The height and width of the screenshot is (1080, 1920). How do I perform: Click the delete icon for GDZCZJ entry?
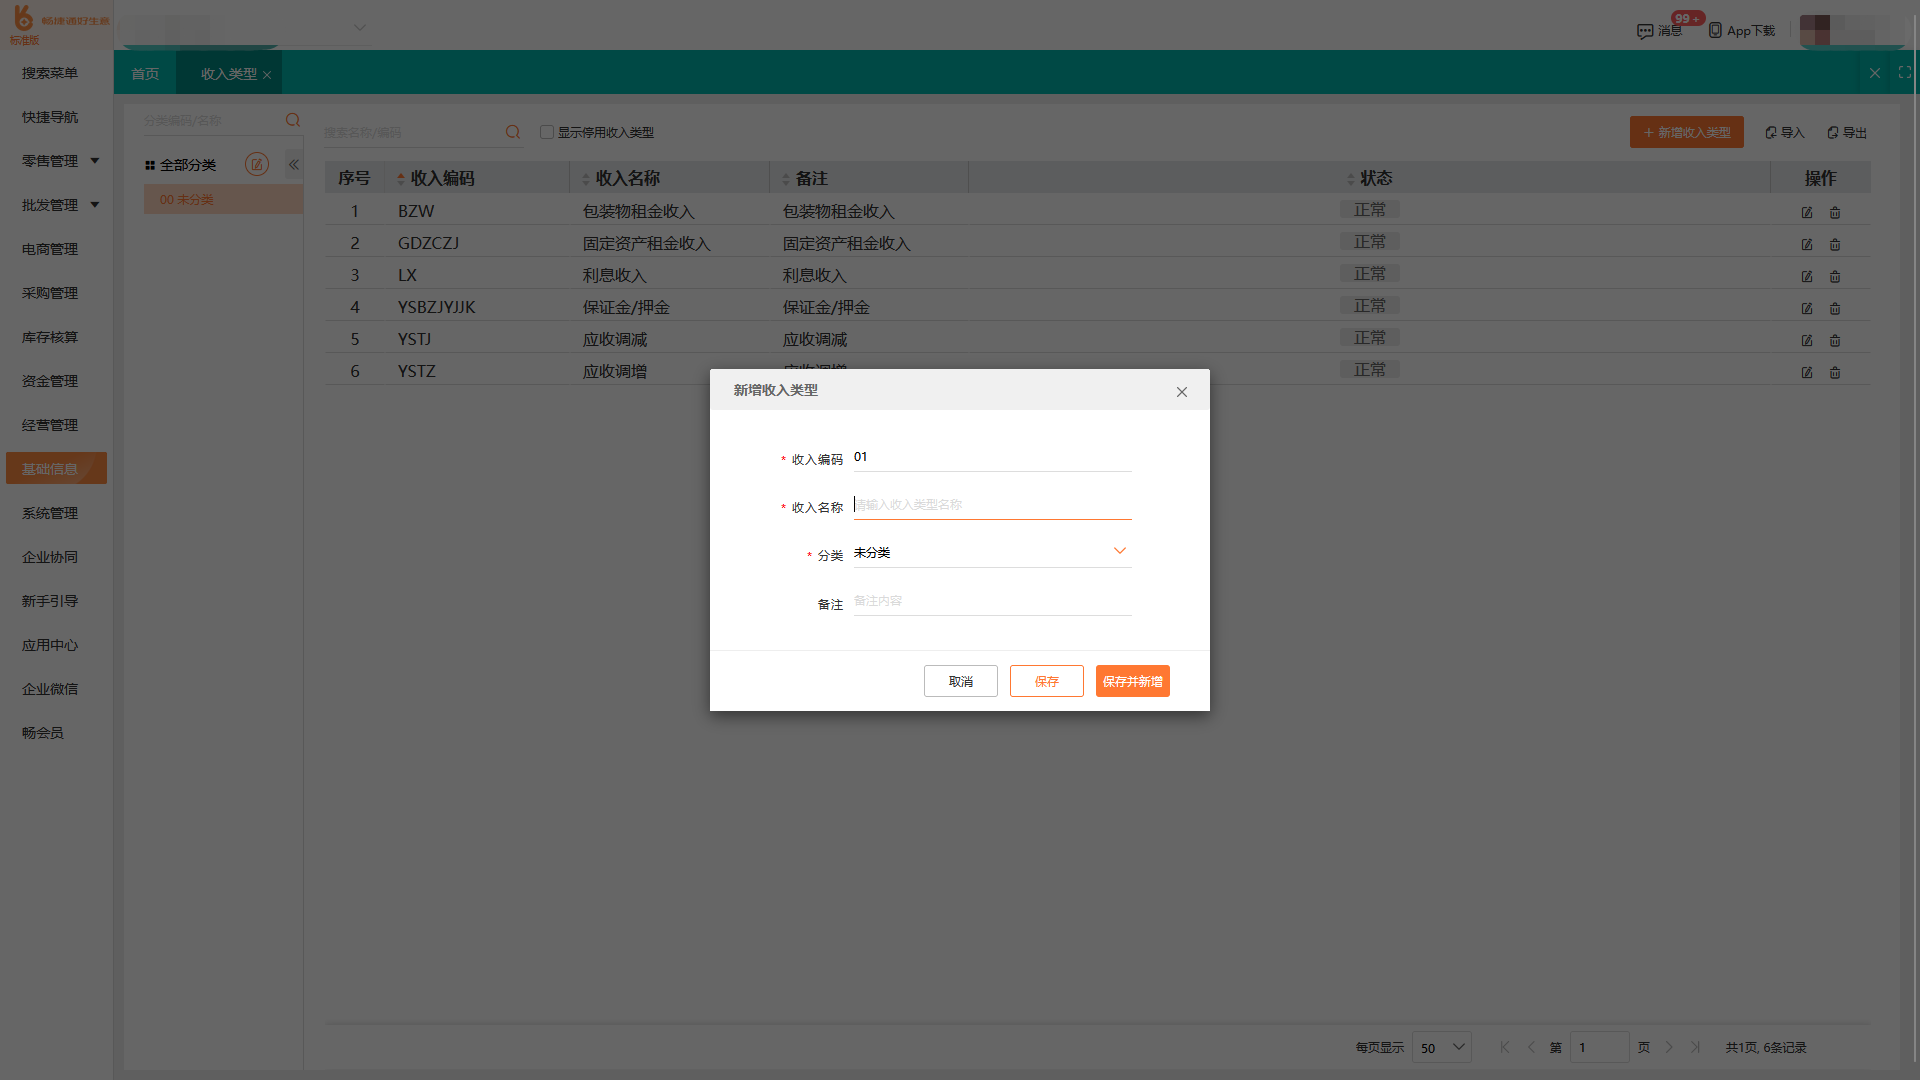[x=1834, y=244]
